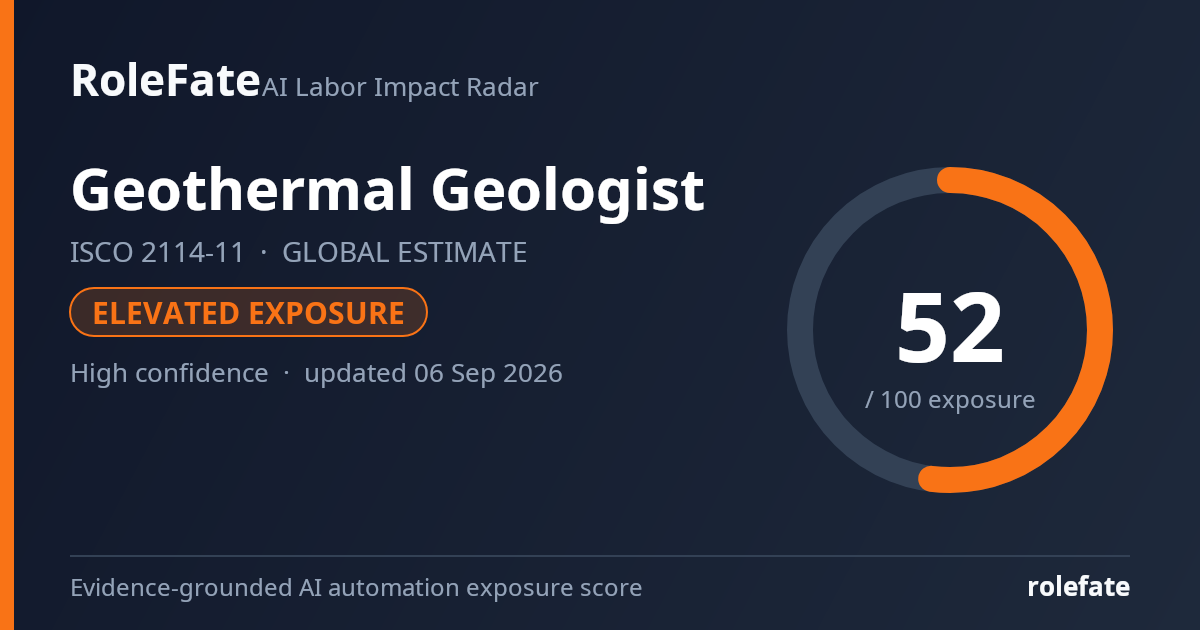Viewport: 1200px width, 630px height.
Task: Select the Evidence-grounded AI automation footer text
Action: (x=356, y=588)
